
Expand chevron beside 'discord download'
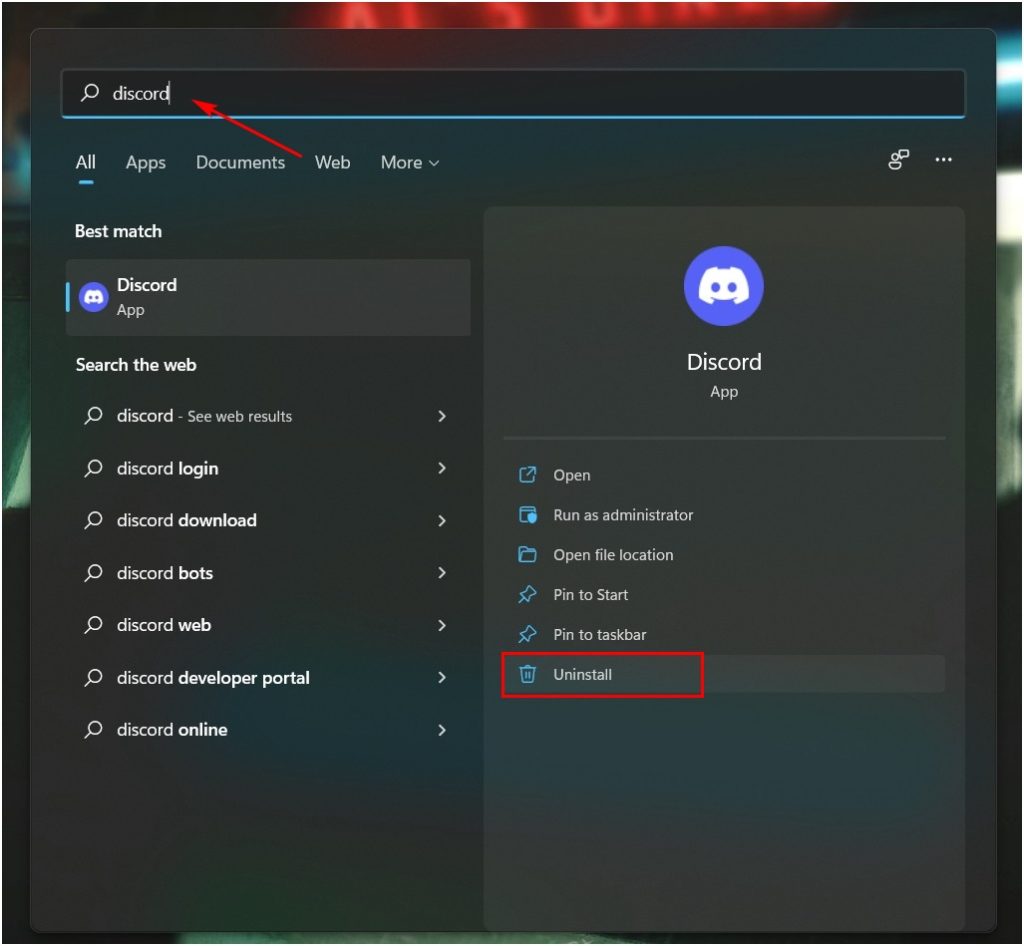coord(442,520)
